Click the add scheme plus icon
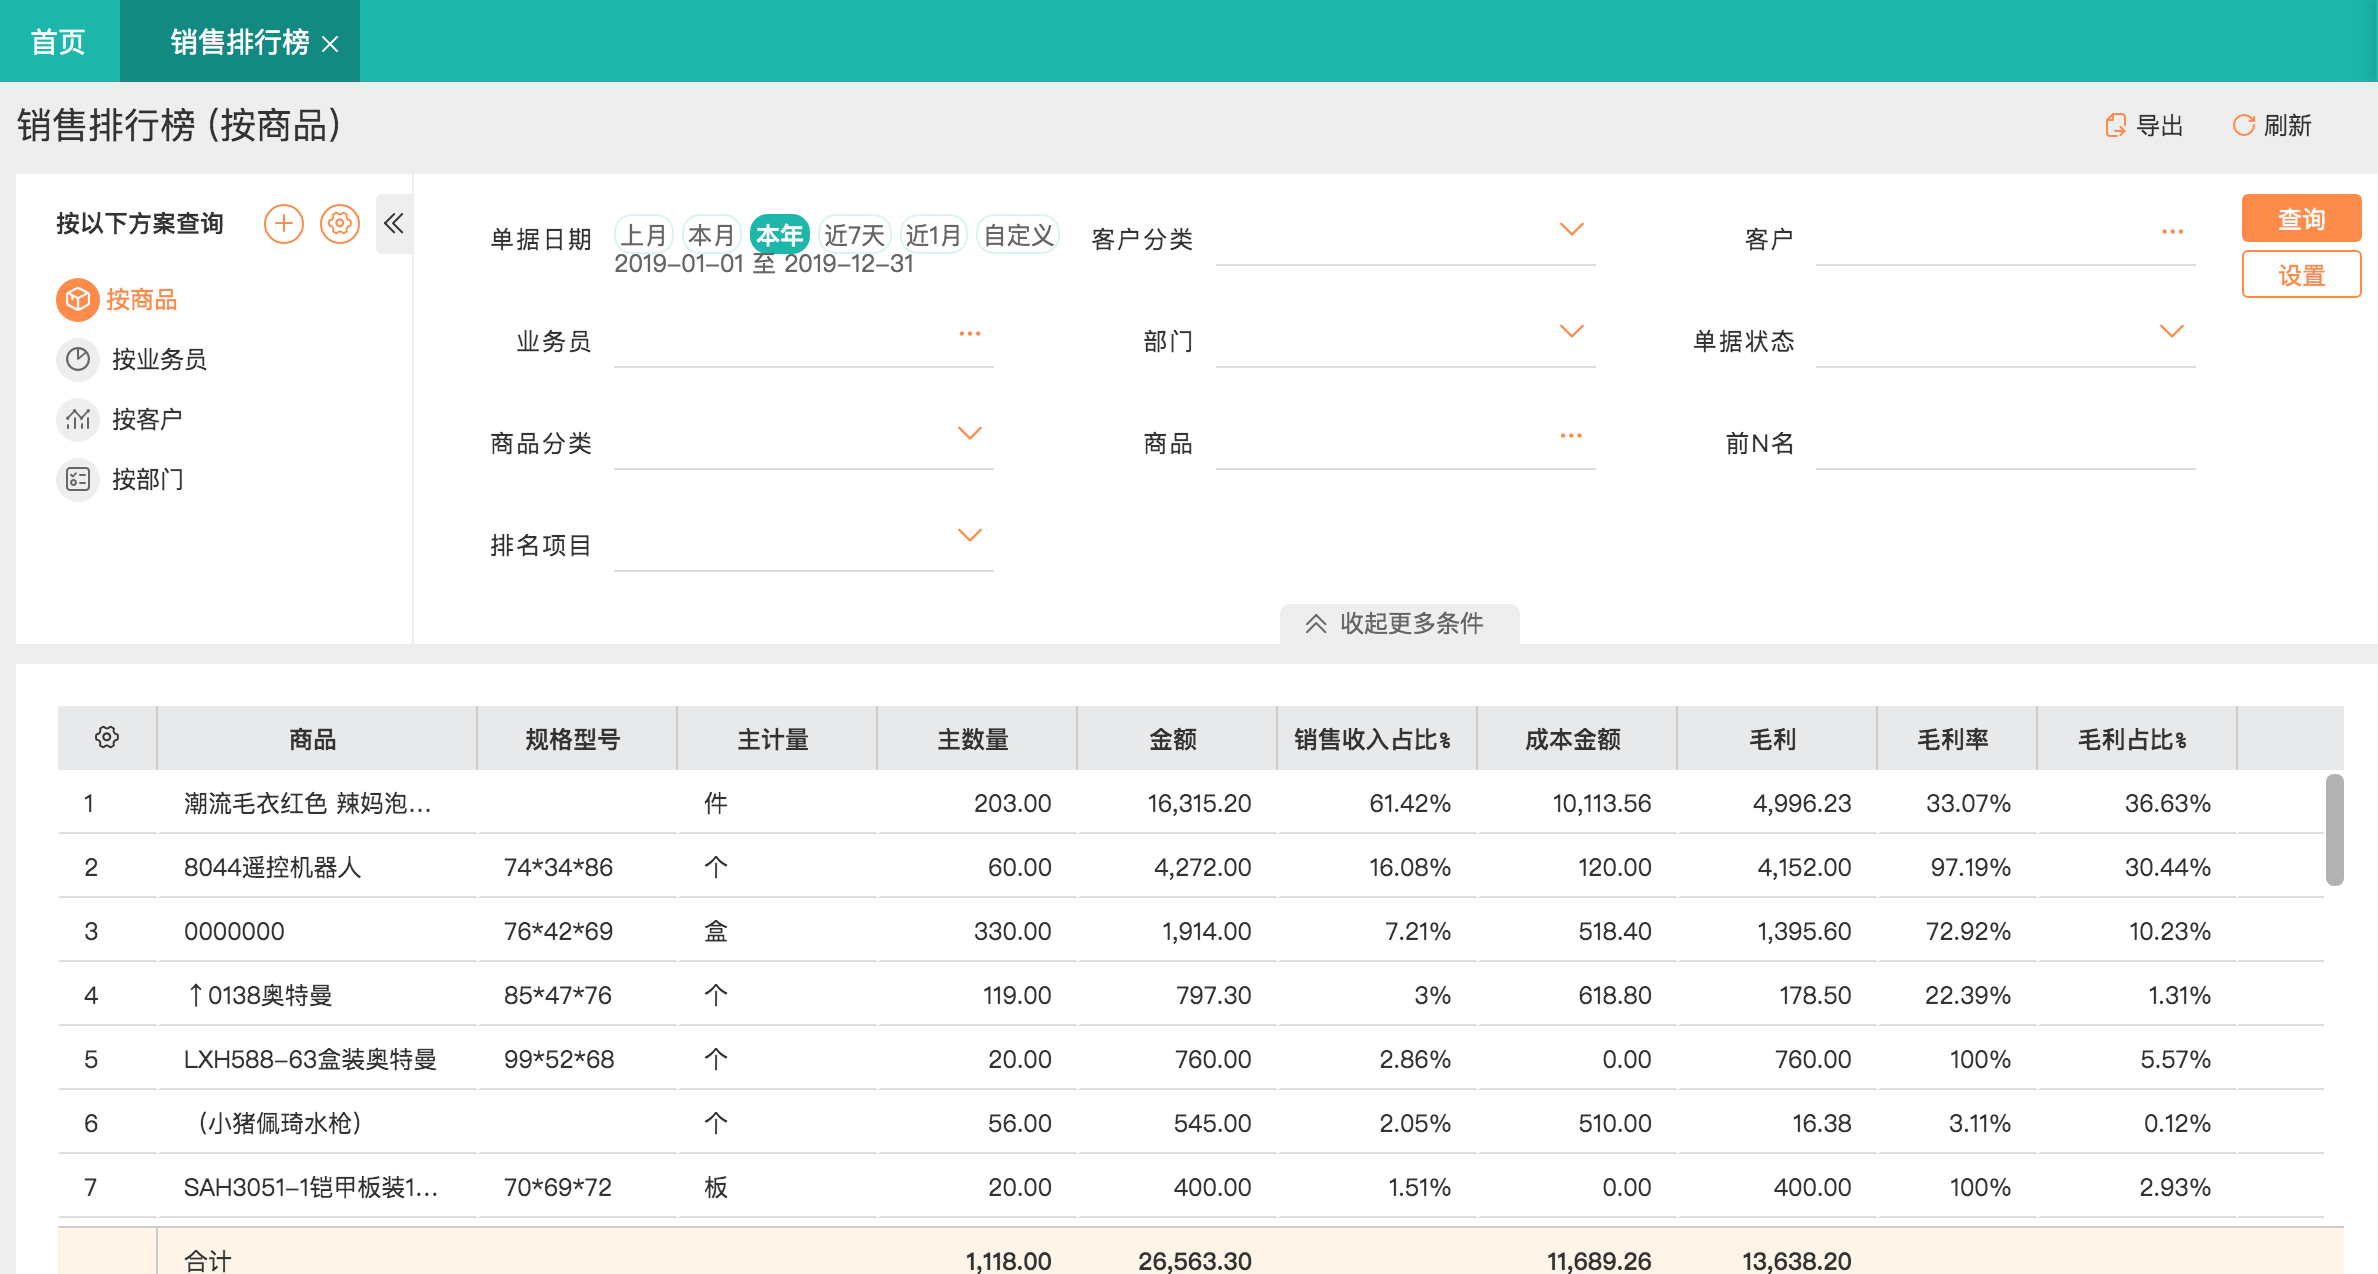Screen dimensions: 2378x1274 pyautogui.click(x=285, y=222)
